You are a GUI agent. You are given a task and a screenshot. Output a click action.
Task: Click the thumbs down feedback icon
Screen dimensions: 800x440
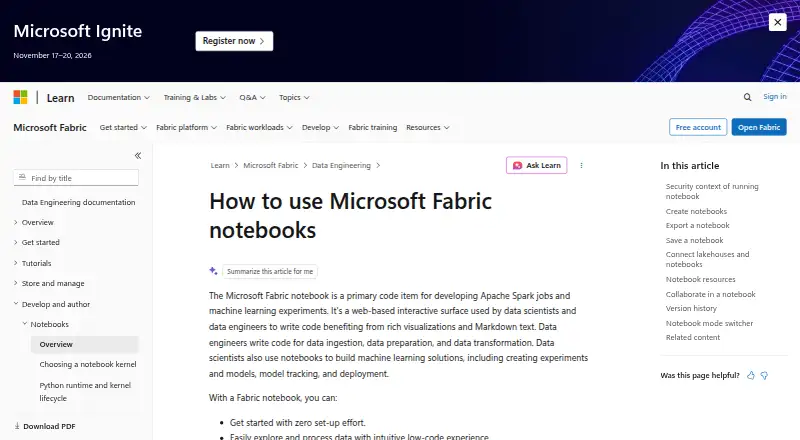click(x=764, y=375)
